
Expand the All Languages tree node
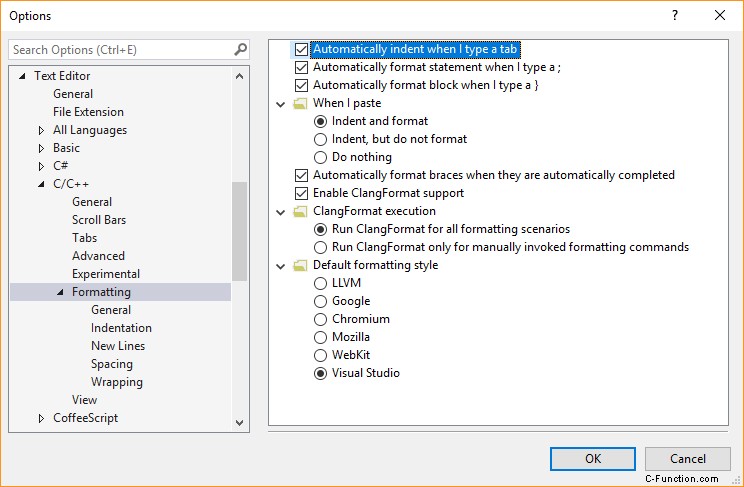click(x=41, y=130)
